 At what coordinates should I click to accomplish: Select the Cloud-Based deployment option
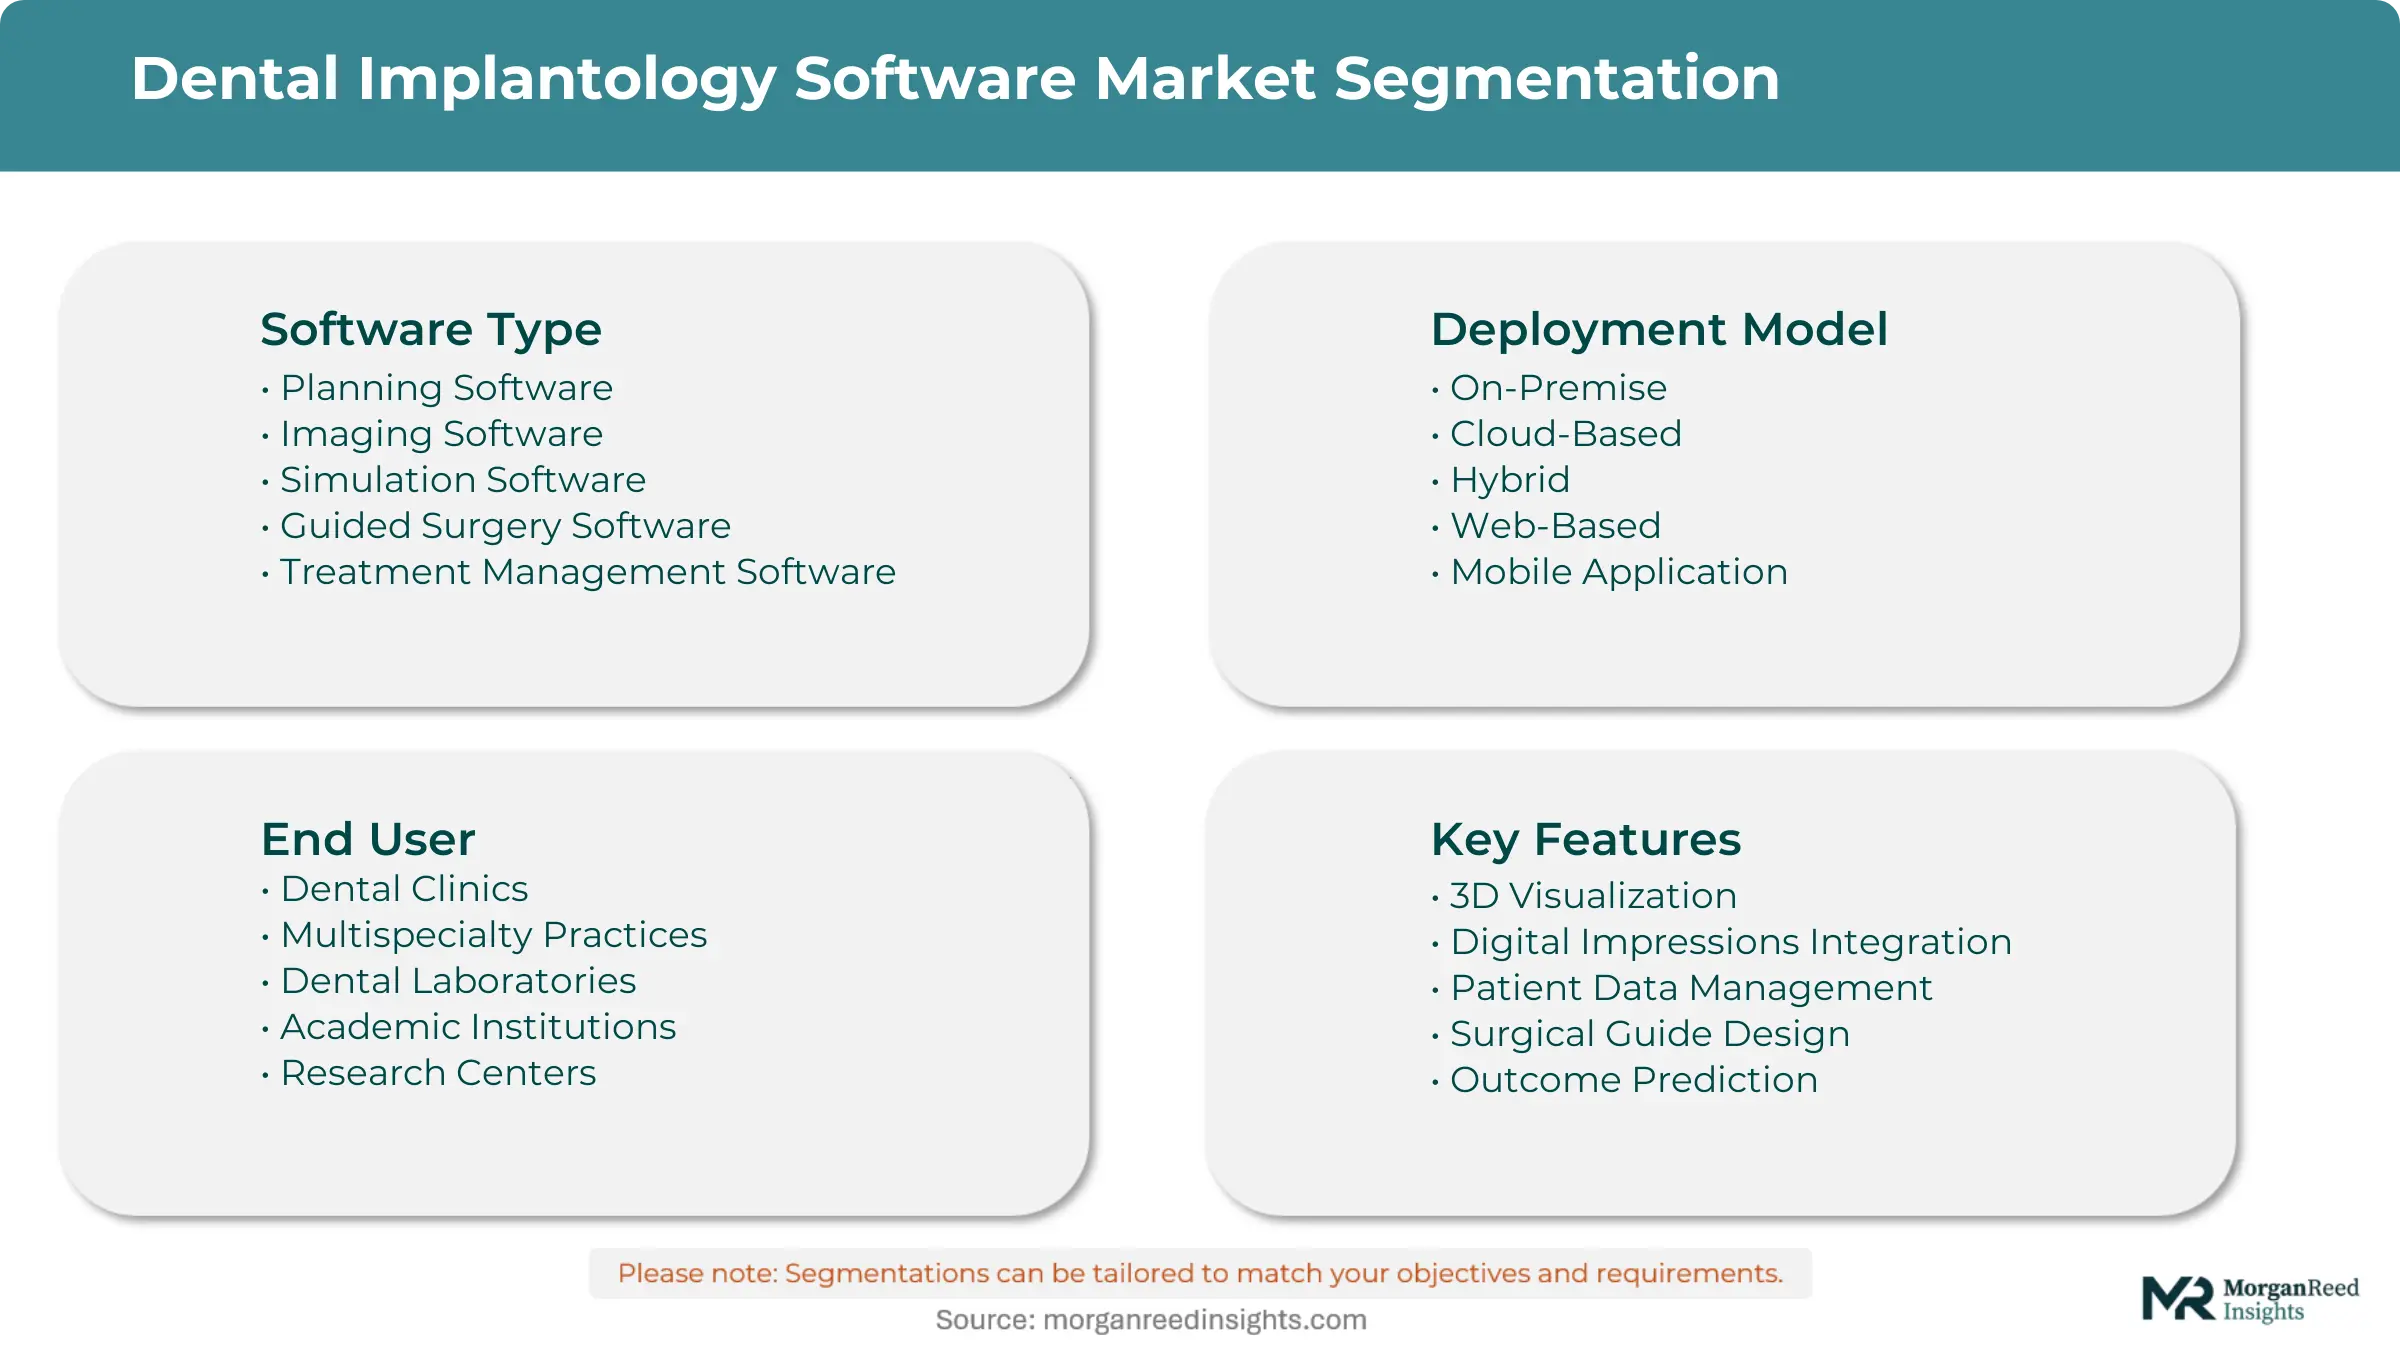click(1565, 434)
